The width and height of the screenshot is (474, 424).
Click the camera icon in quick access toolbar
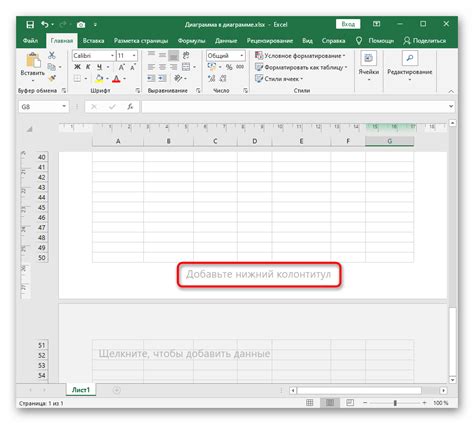tap(81, 25)
